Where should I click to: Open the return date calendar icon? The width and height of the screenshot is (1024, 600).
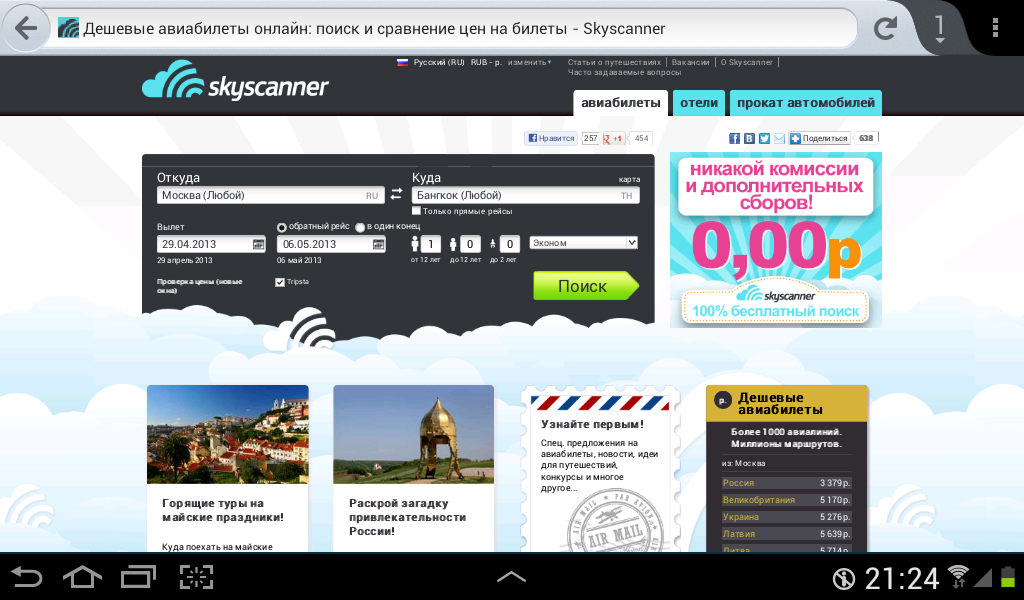pyautogui.click(x=379, y=244)
